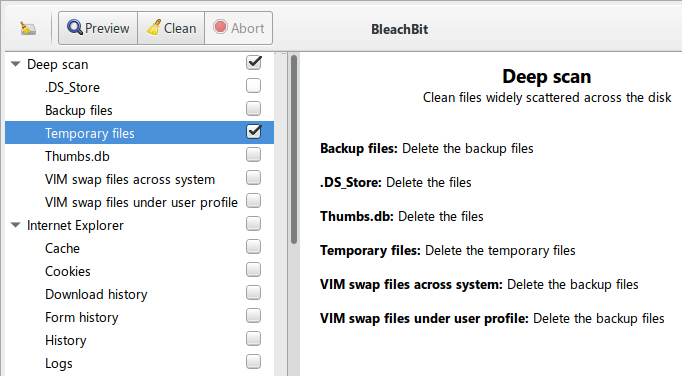Click '.DS_Store: Delete the files' description

click(x=396, y=182)
